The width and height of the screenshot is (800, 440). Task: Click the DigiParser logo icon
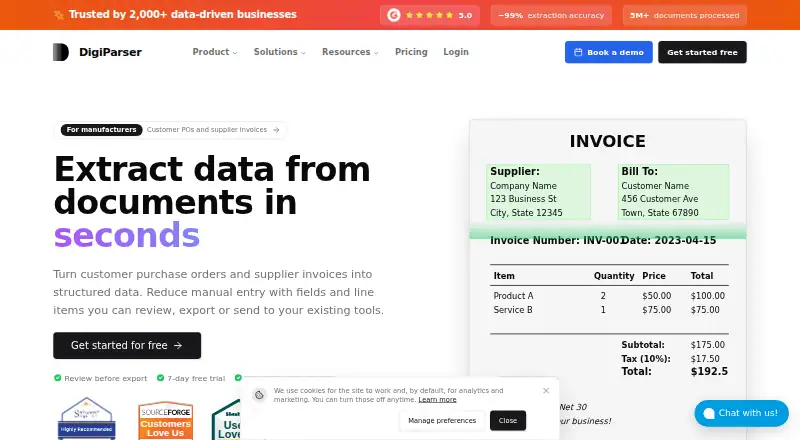[x=61, y=52]
